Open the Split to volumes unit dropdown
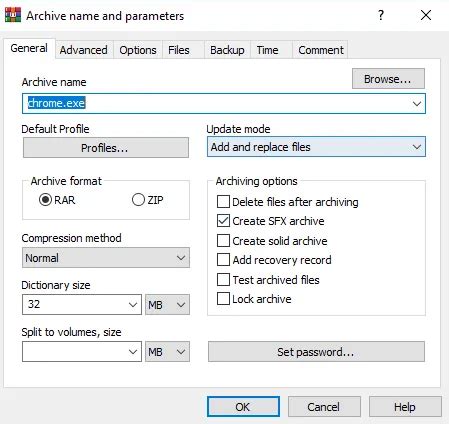Viewport: 449px width, 424px height. pyautogui.click(x=167, y=352)
